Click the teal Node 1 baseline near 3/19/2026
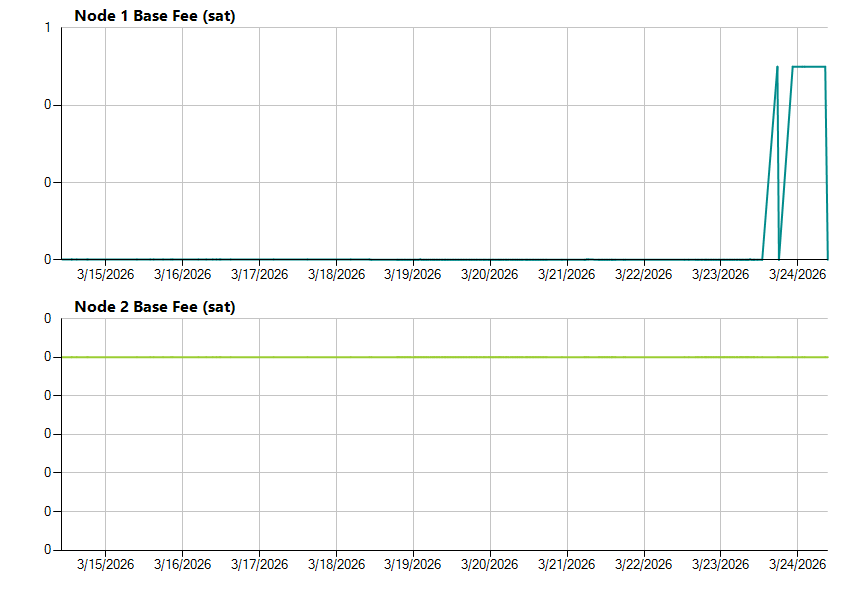 point(413,259)
